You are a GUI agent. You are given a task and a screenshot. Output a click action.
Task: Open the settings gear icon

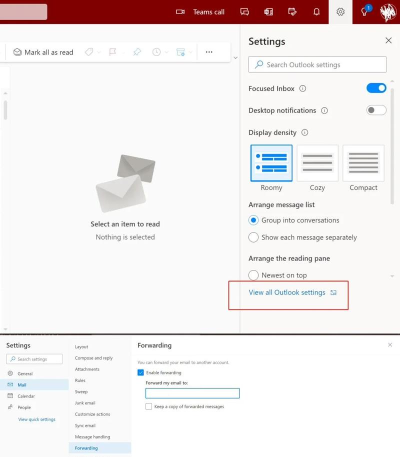(x=340, y=12)
